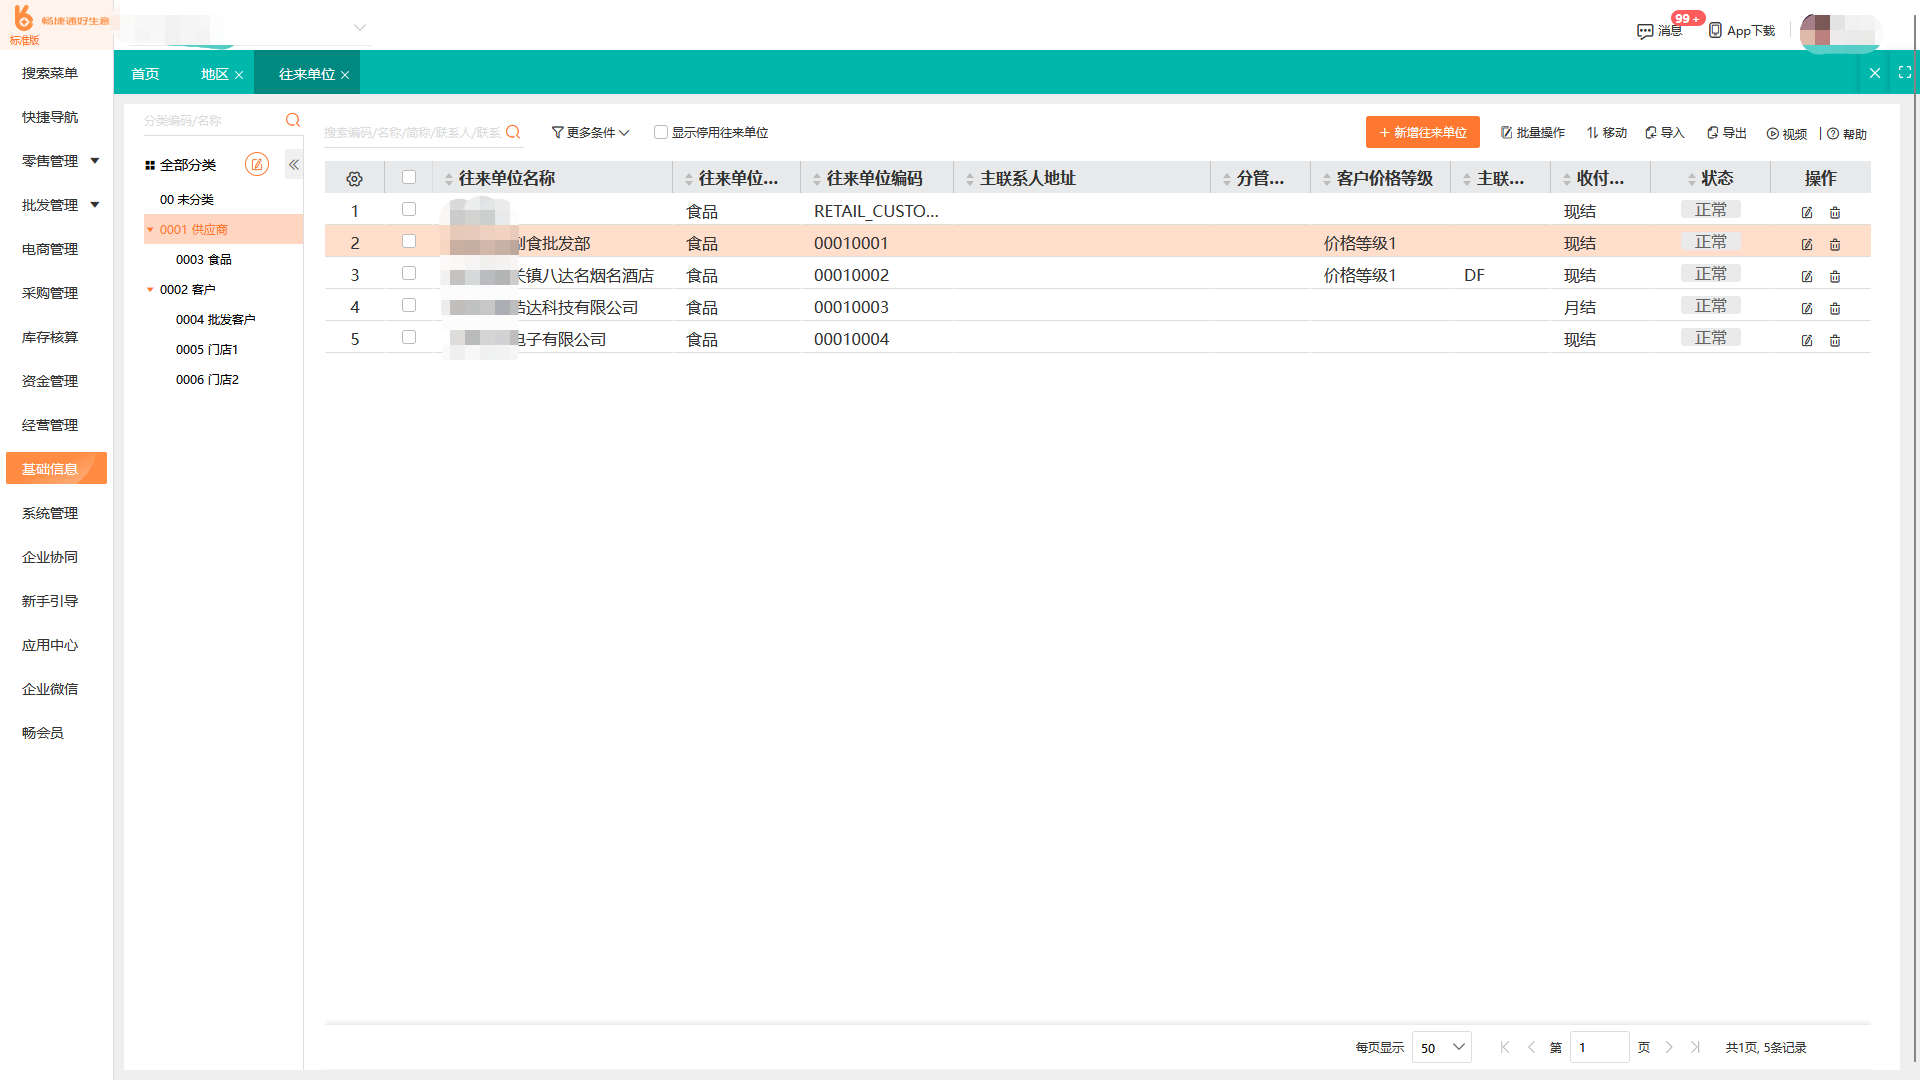Select all rows checkbox in header

[409, 177]
